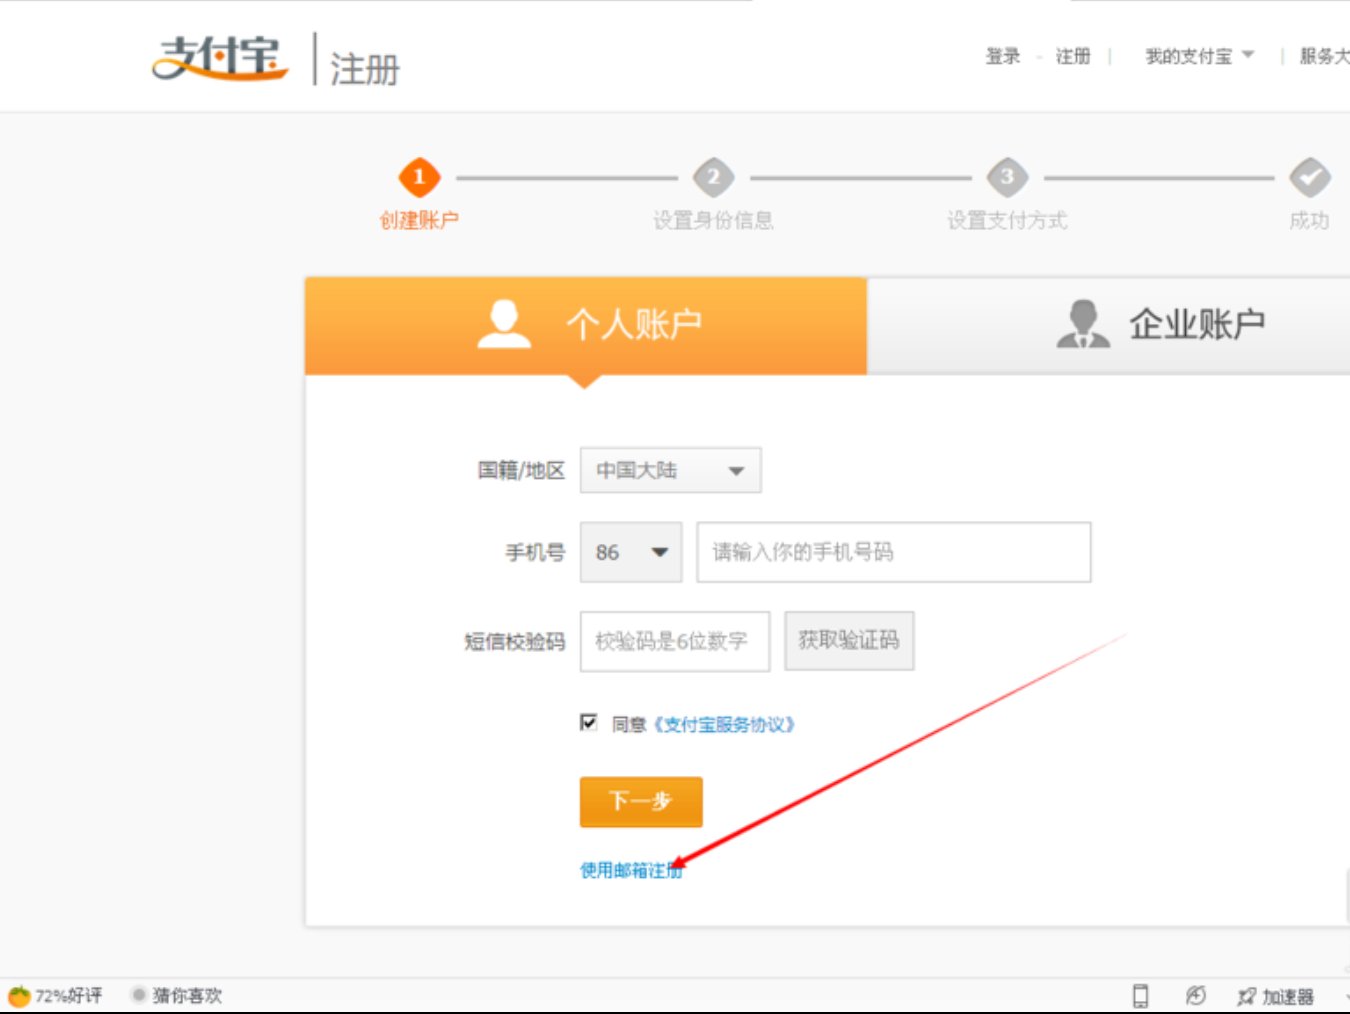
Task: Open the 我的支付宝 dropdown menu
Action: click(1196, 55)
